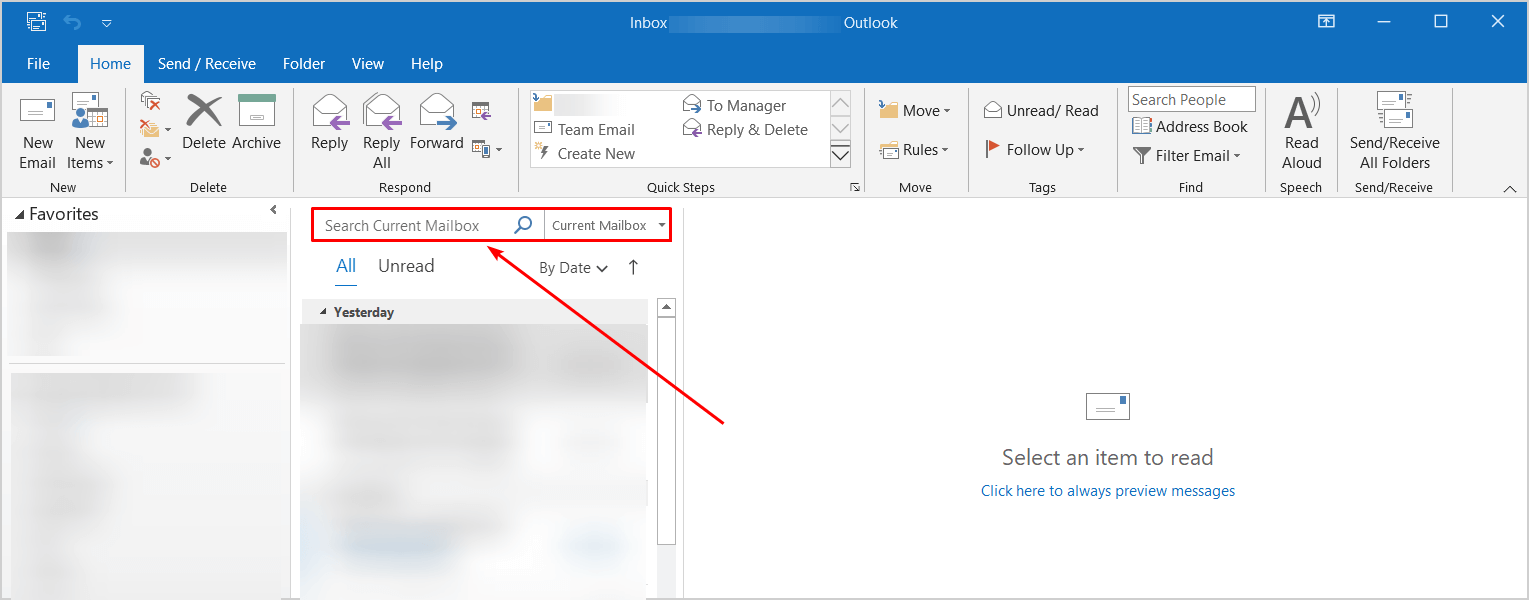Image resolution: width=1529 pixels, height=600 pixels.
Task: Click the search magnifier icon
Action: click(523, 226)
